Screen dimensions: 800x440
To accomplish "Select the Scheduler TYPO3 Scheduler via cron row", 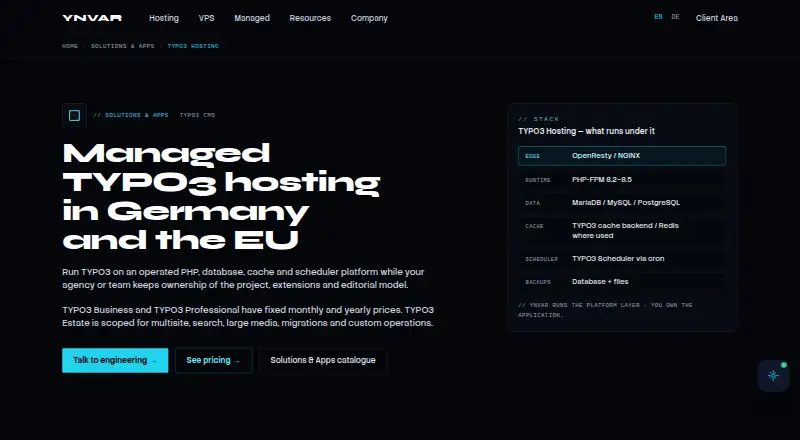I will (x=622, y=259).
